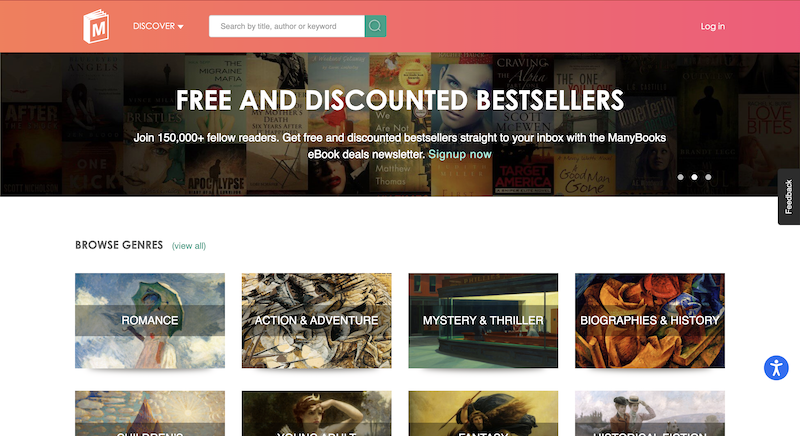800x436 pixels.
Task: Open the Mystery & Thriller genre tile
Action: (x=483, y=320)
